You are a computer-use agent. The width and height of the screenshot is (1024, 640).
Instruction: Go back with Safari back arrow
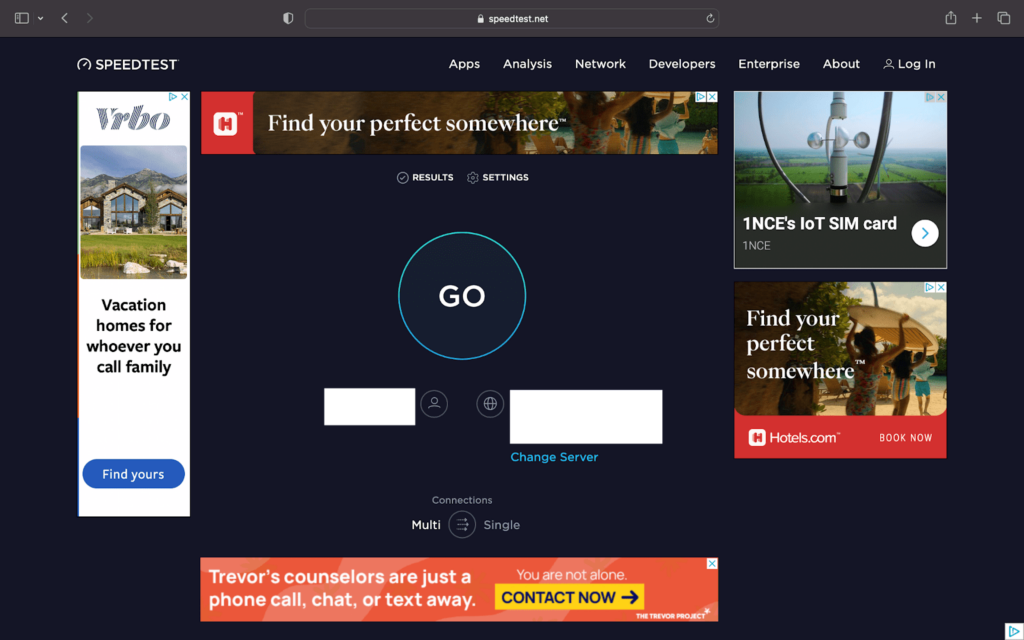pos(64,18)
